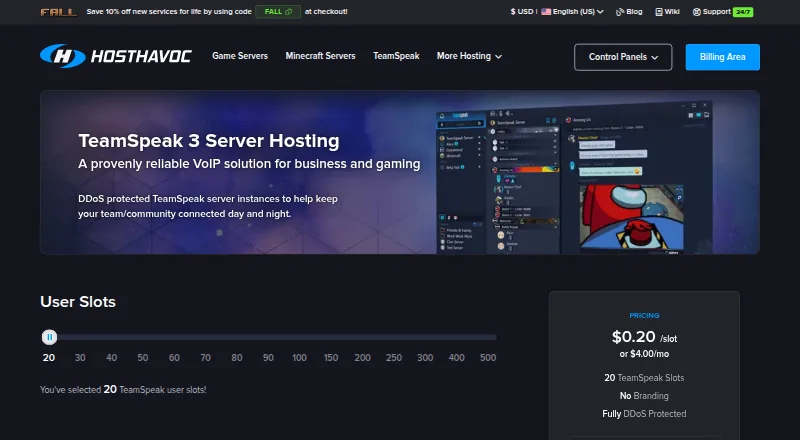Open the Billing Area
Image resolution: width=800 pixels, height=440 pixels.
(722, 57)
